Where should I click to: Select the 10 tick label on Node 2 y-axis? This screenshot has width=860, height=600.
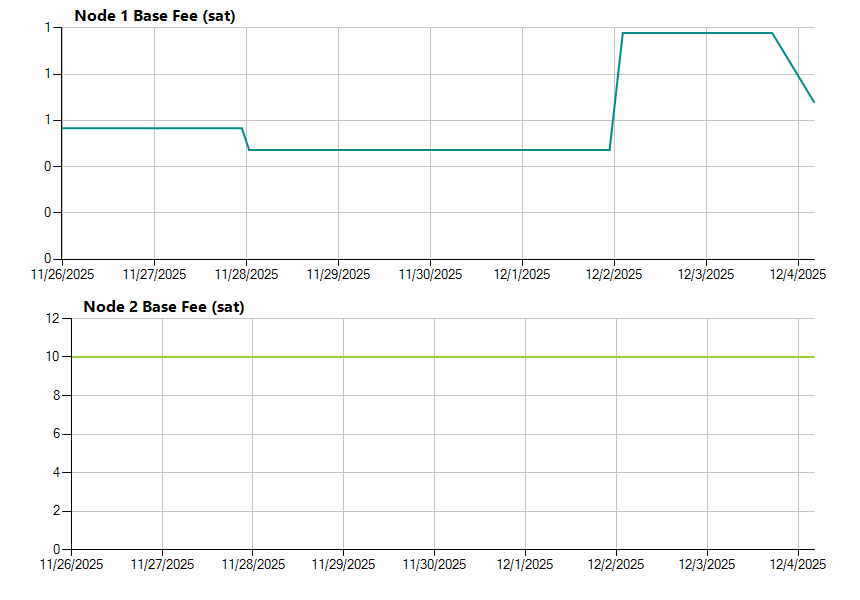[x=53, y=357]
